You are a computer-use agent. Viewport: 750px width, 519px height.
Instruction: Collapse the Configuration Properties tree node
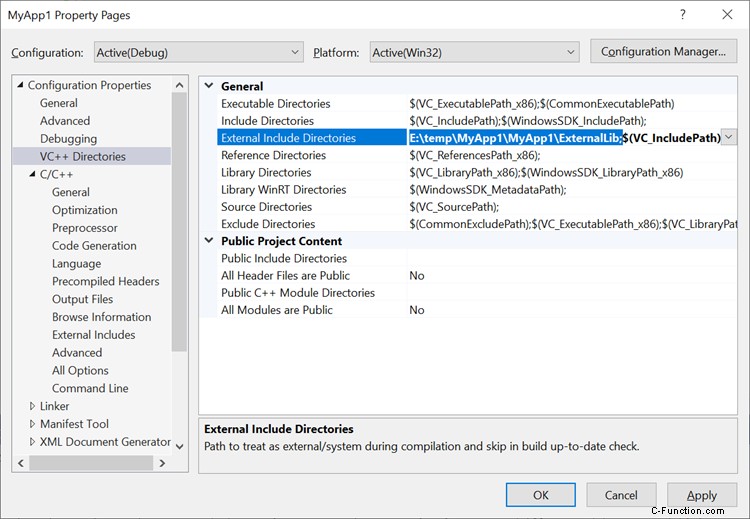(x=20, y=86)
